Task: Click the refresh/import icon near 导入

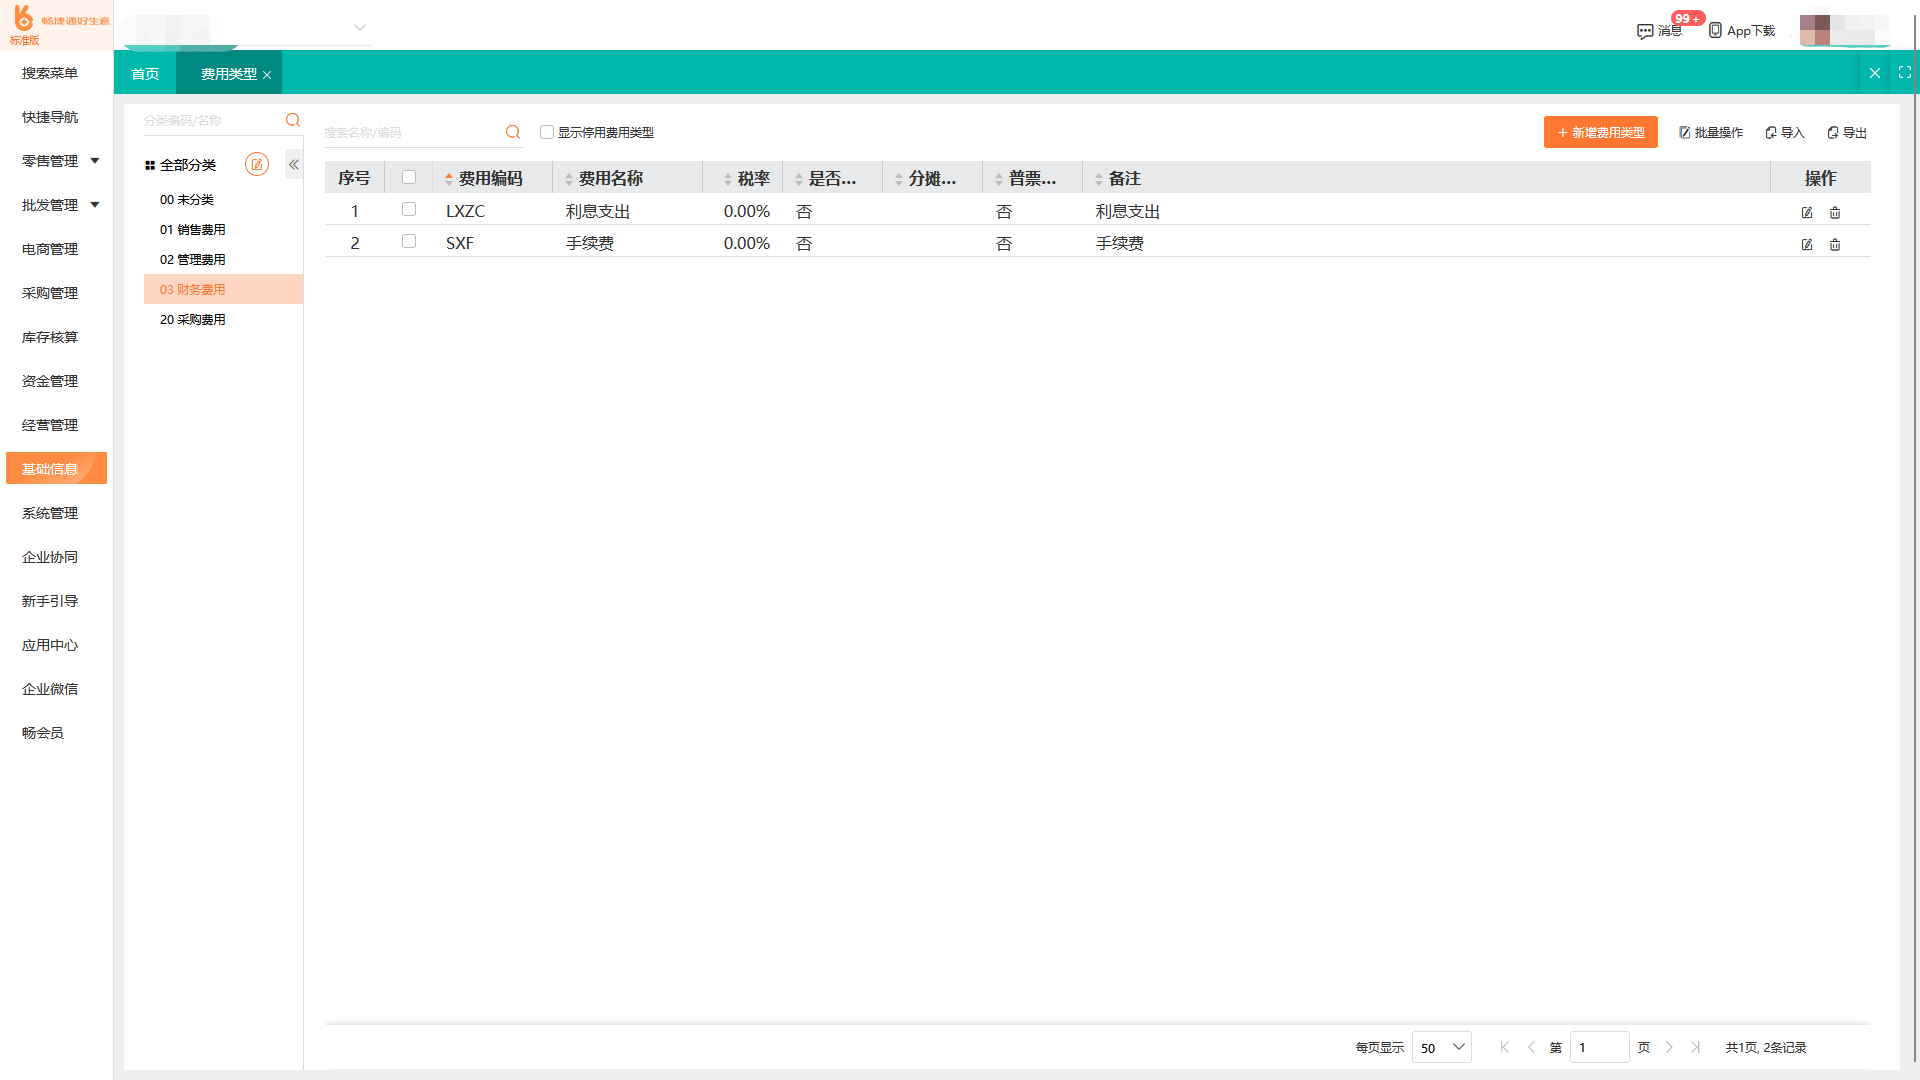Action: [x=1772, y=131]
